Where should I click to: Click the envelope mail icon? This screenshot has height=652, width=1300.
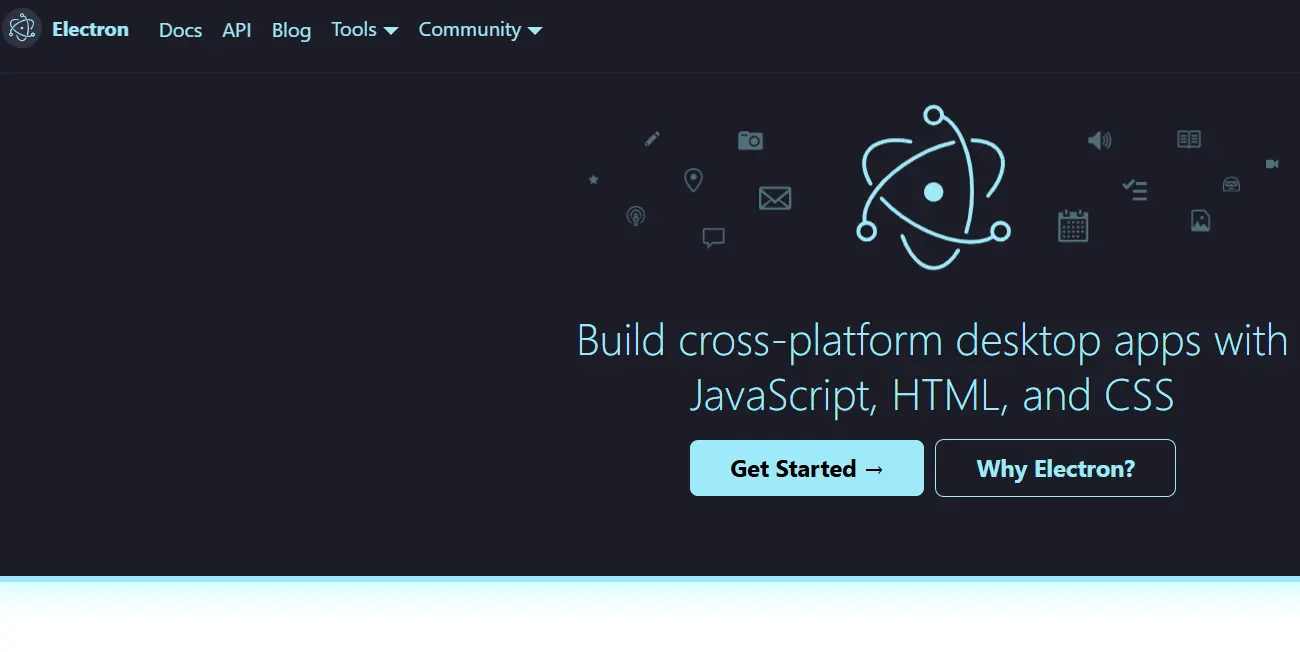775,198
